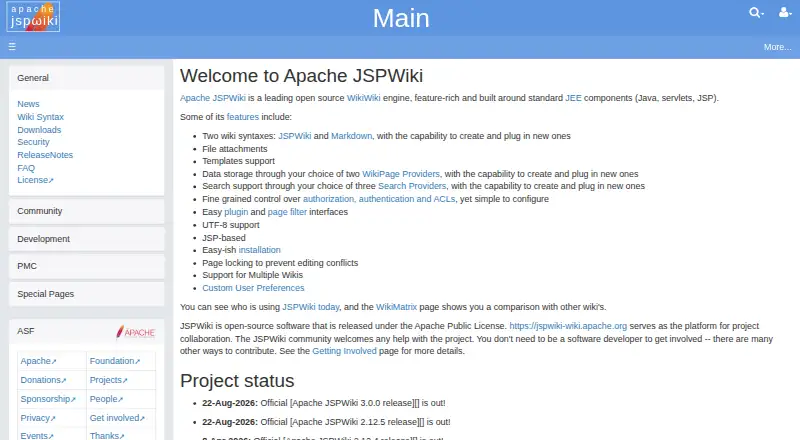Click the Project status heading

point(237,381)
